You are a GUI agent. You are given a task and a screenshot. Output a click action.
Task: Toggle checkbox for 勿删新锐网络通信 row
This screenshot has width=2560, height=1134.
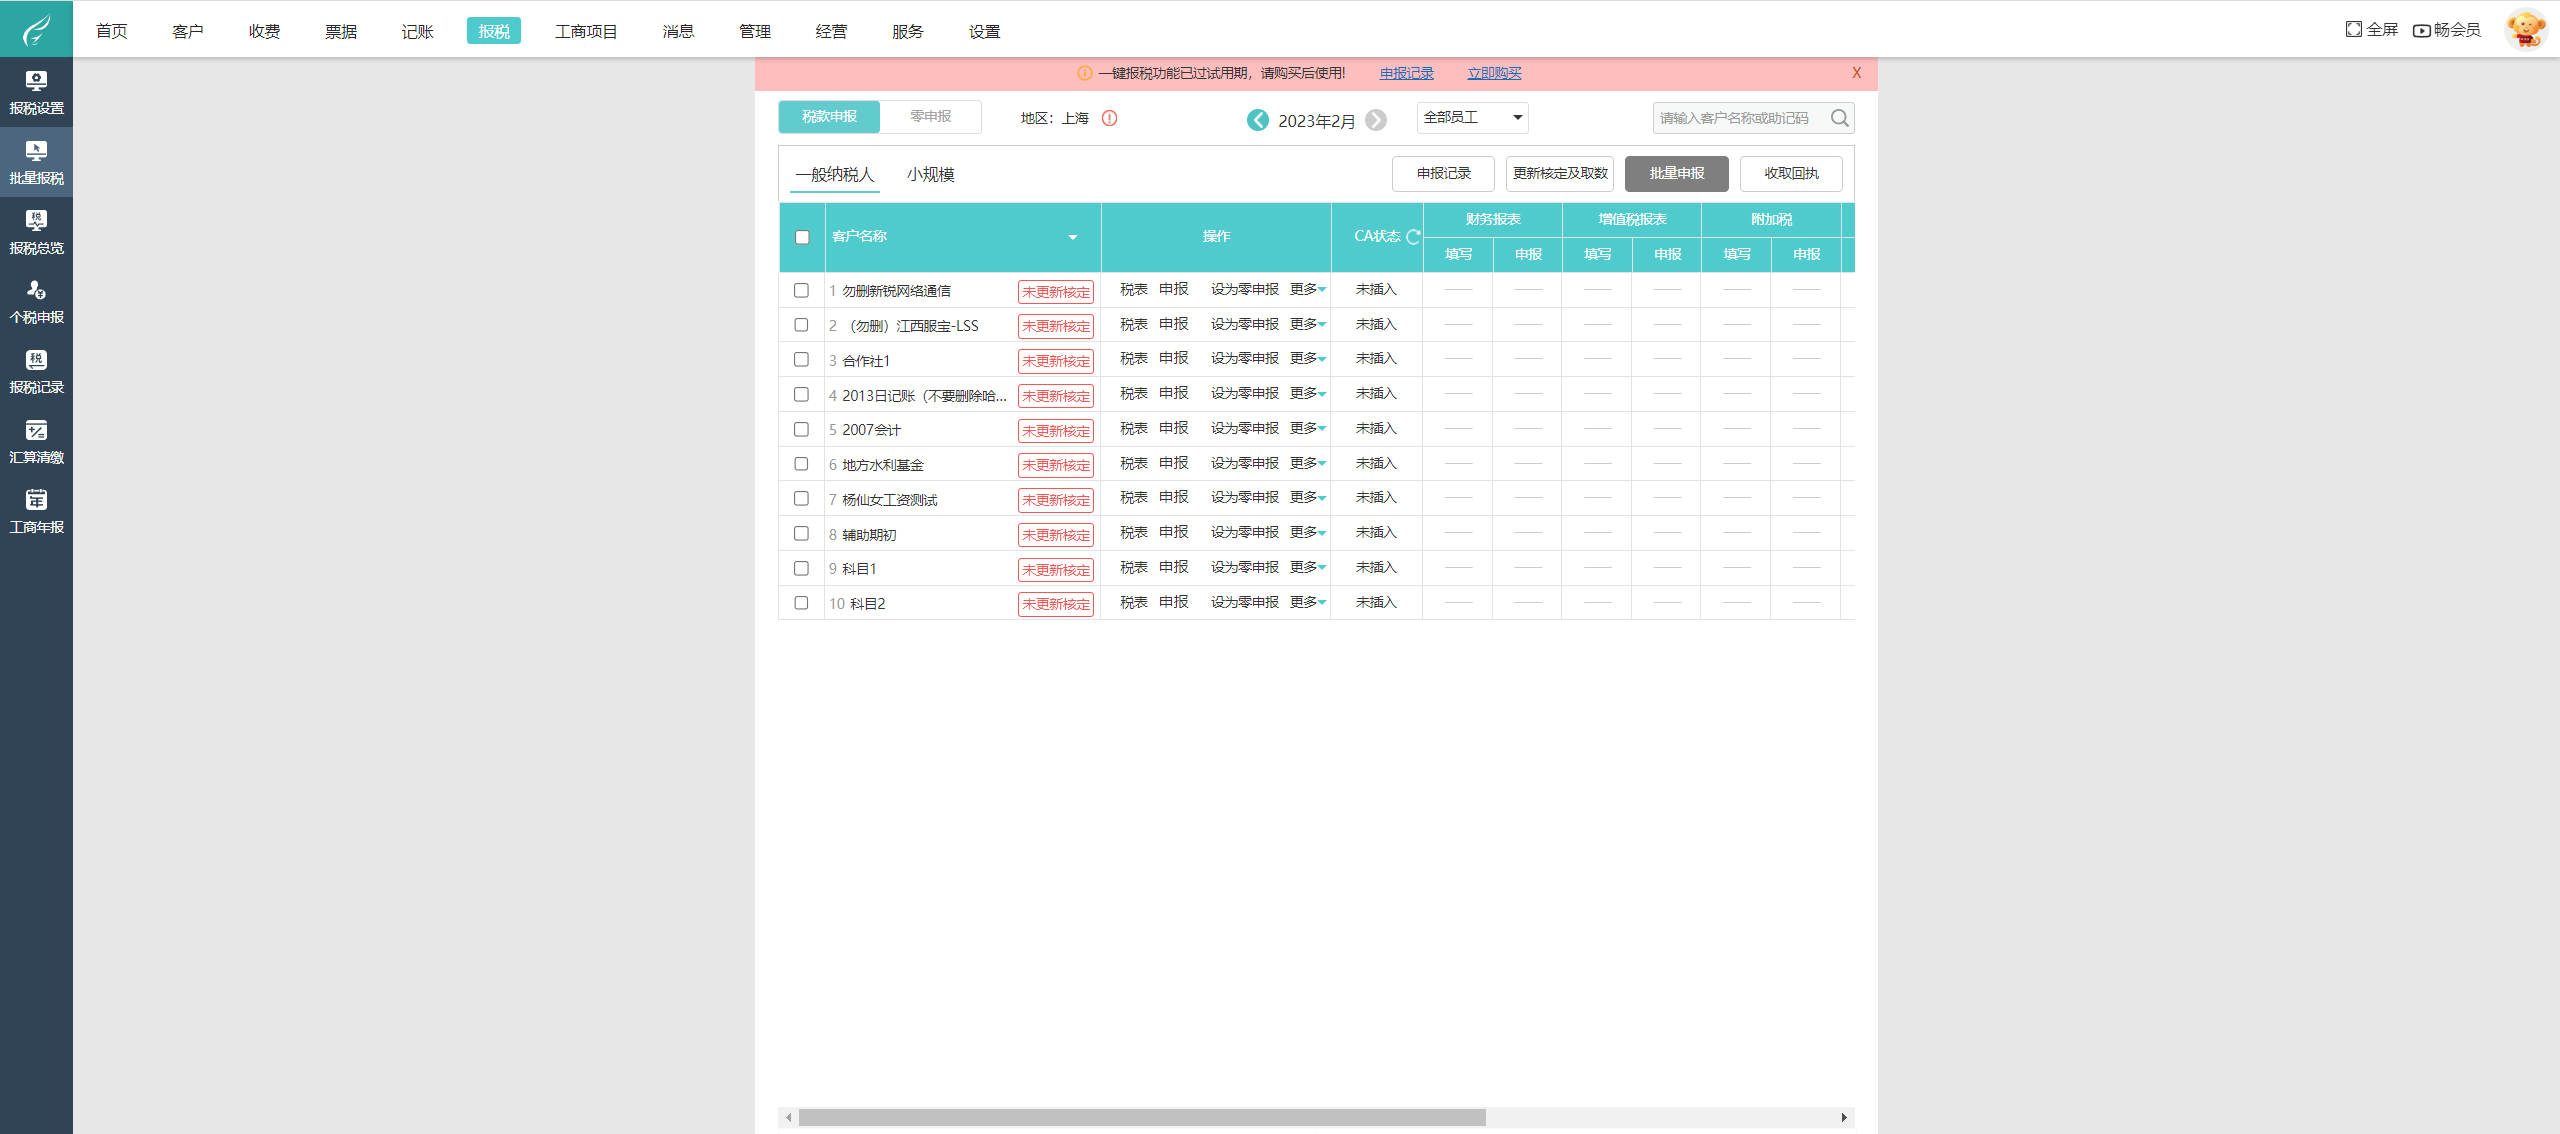[800, 289]
